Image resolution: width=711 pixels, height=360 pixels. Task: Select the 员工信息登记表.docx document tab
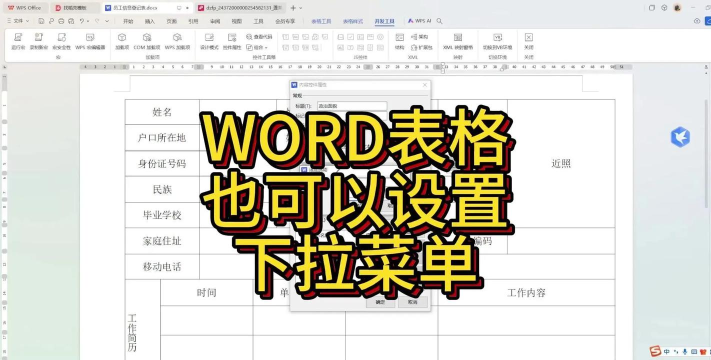click(147, 8)
